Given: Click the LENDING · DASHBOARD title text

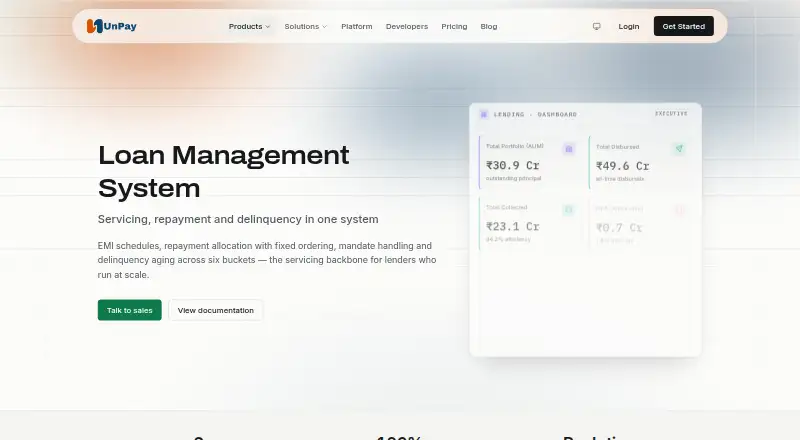Looking at the screenshot, I should click(x=535, y=114).
